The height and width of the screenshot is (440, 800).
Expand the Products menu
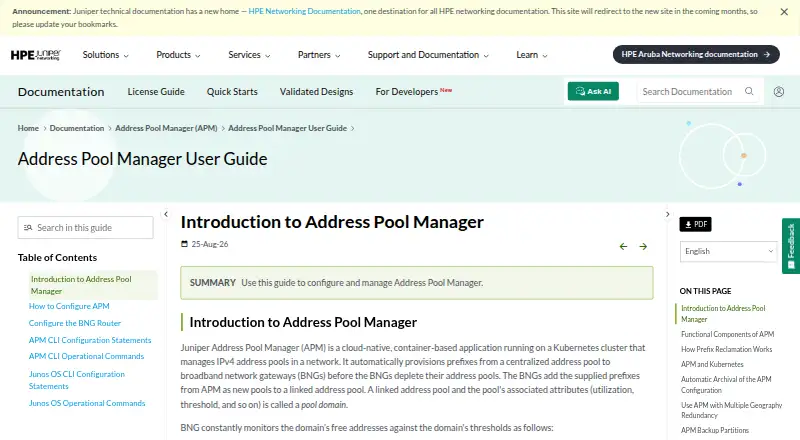[178, 55]
